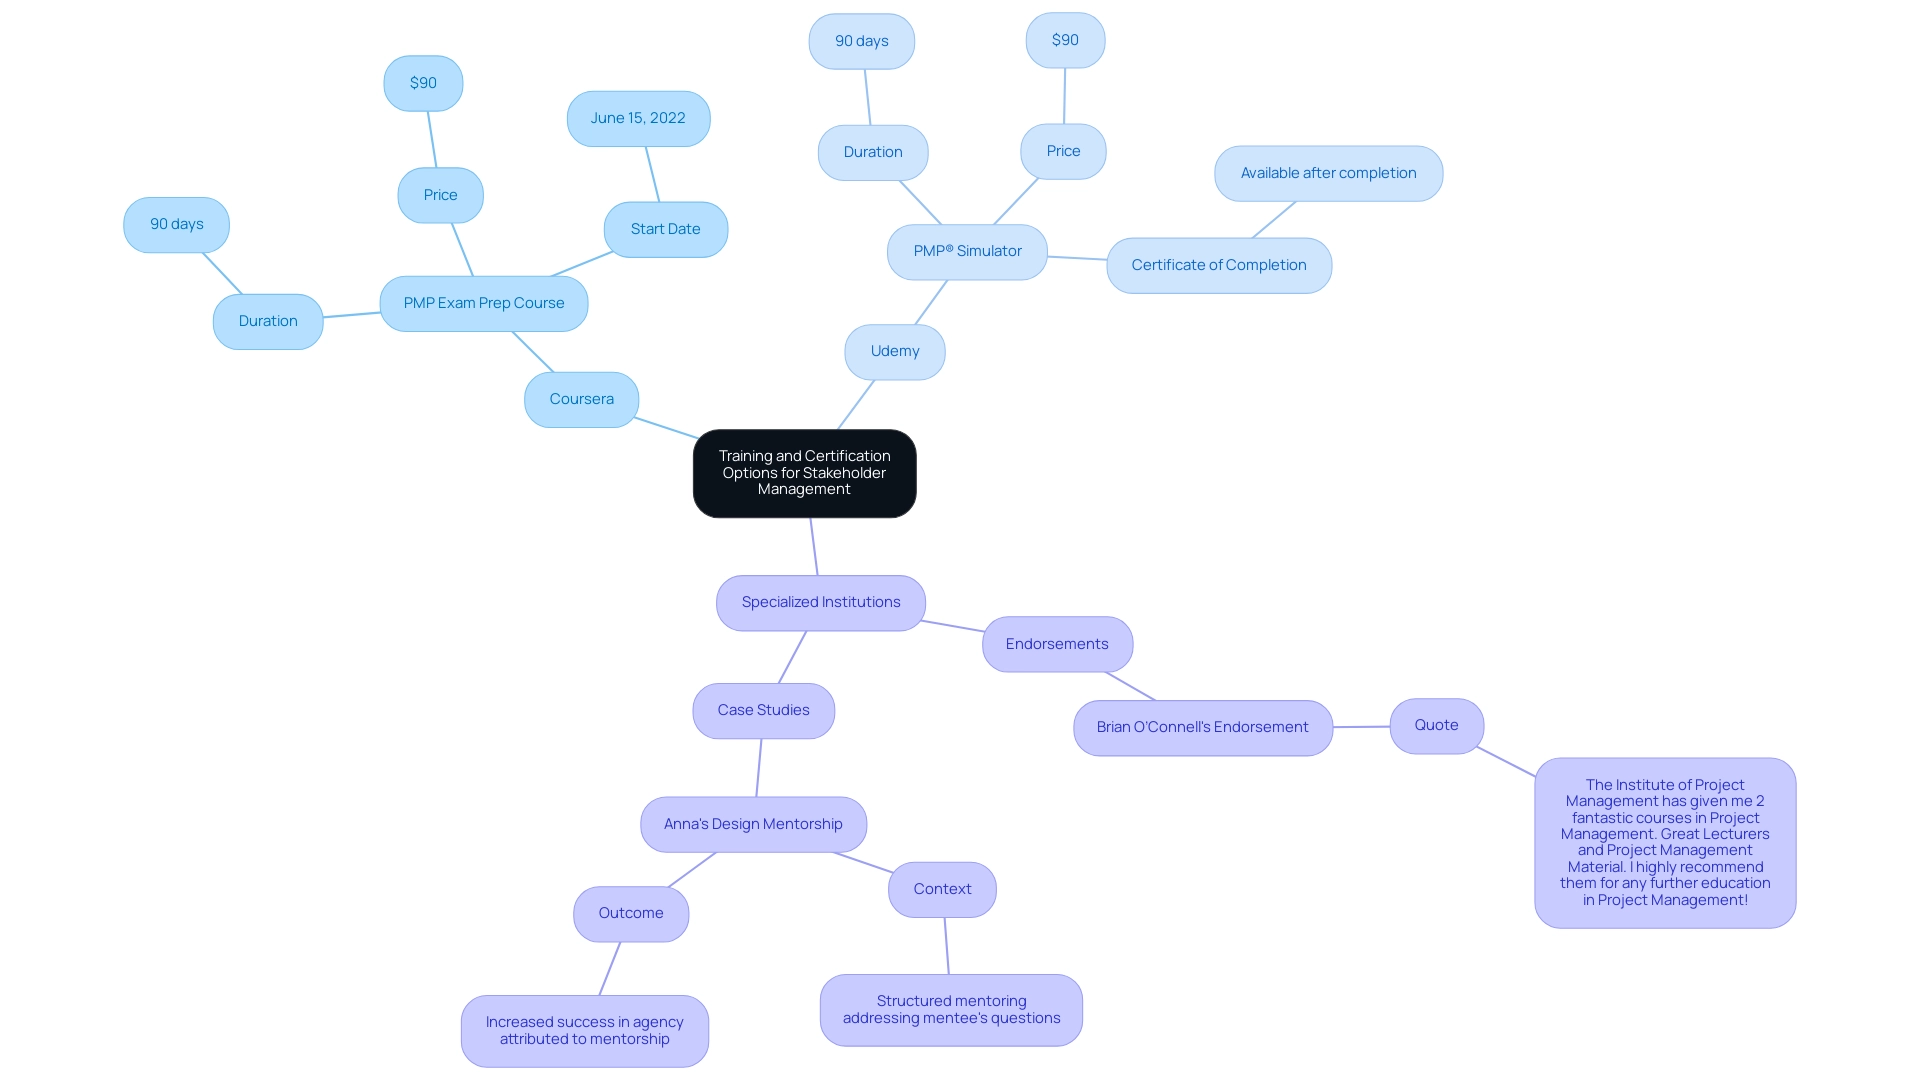Expand the Specialized Institutions subtree
The image size is (1920, 1083).
(x=820, y=602)
